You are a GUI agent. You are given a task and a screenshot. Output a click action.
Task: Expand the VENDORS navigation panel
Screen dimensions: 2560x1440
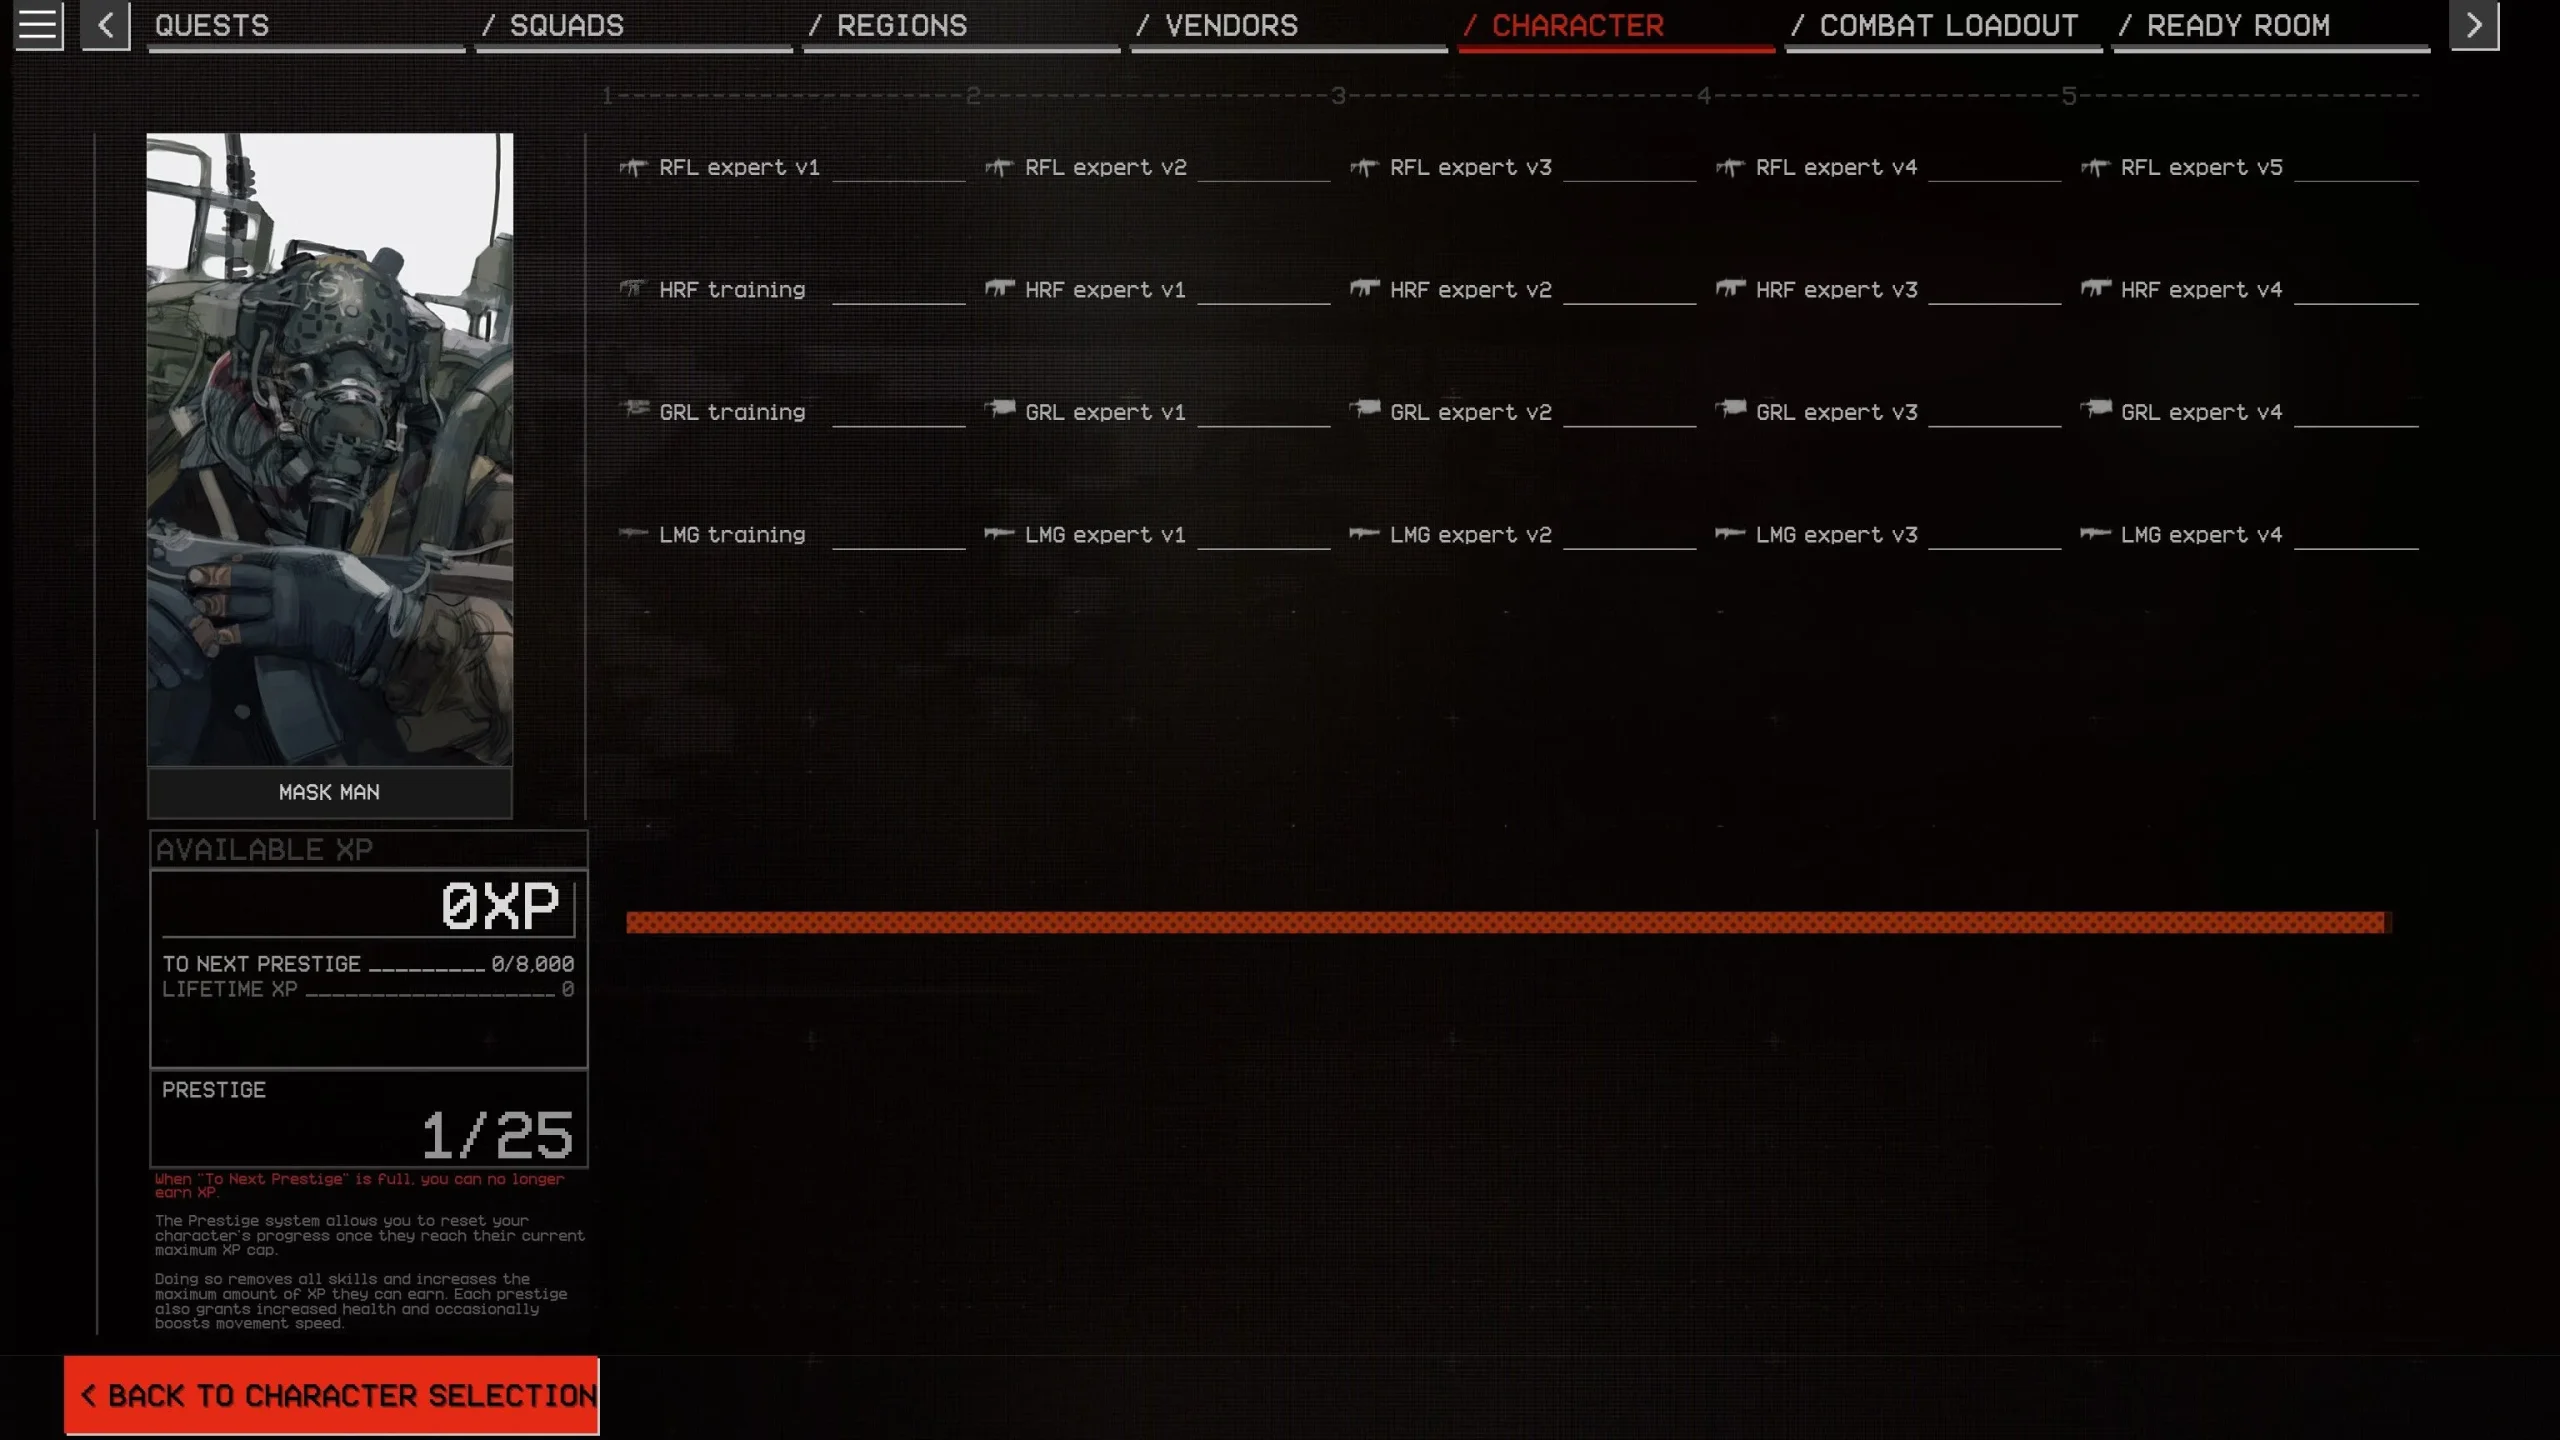(x=1231, y=25)
